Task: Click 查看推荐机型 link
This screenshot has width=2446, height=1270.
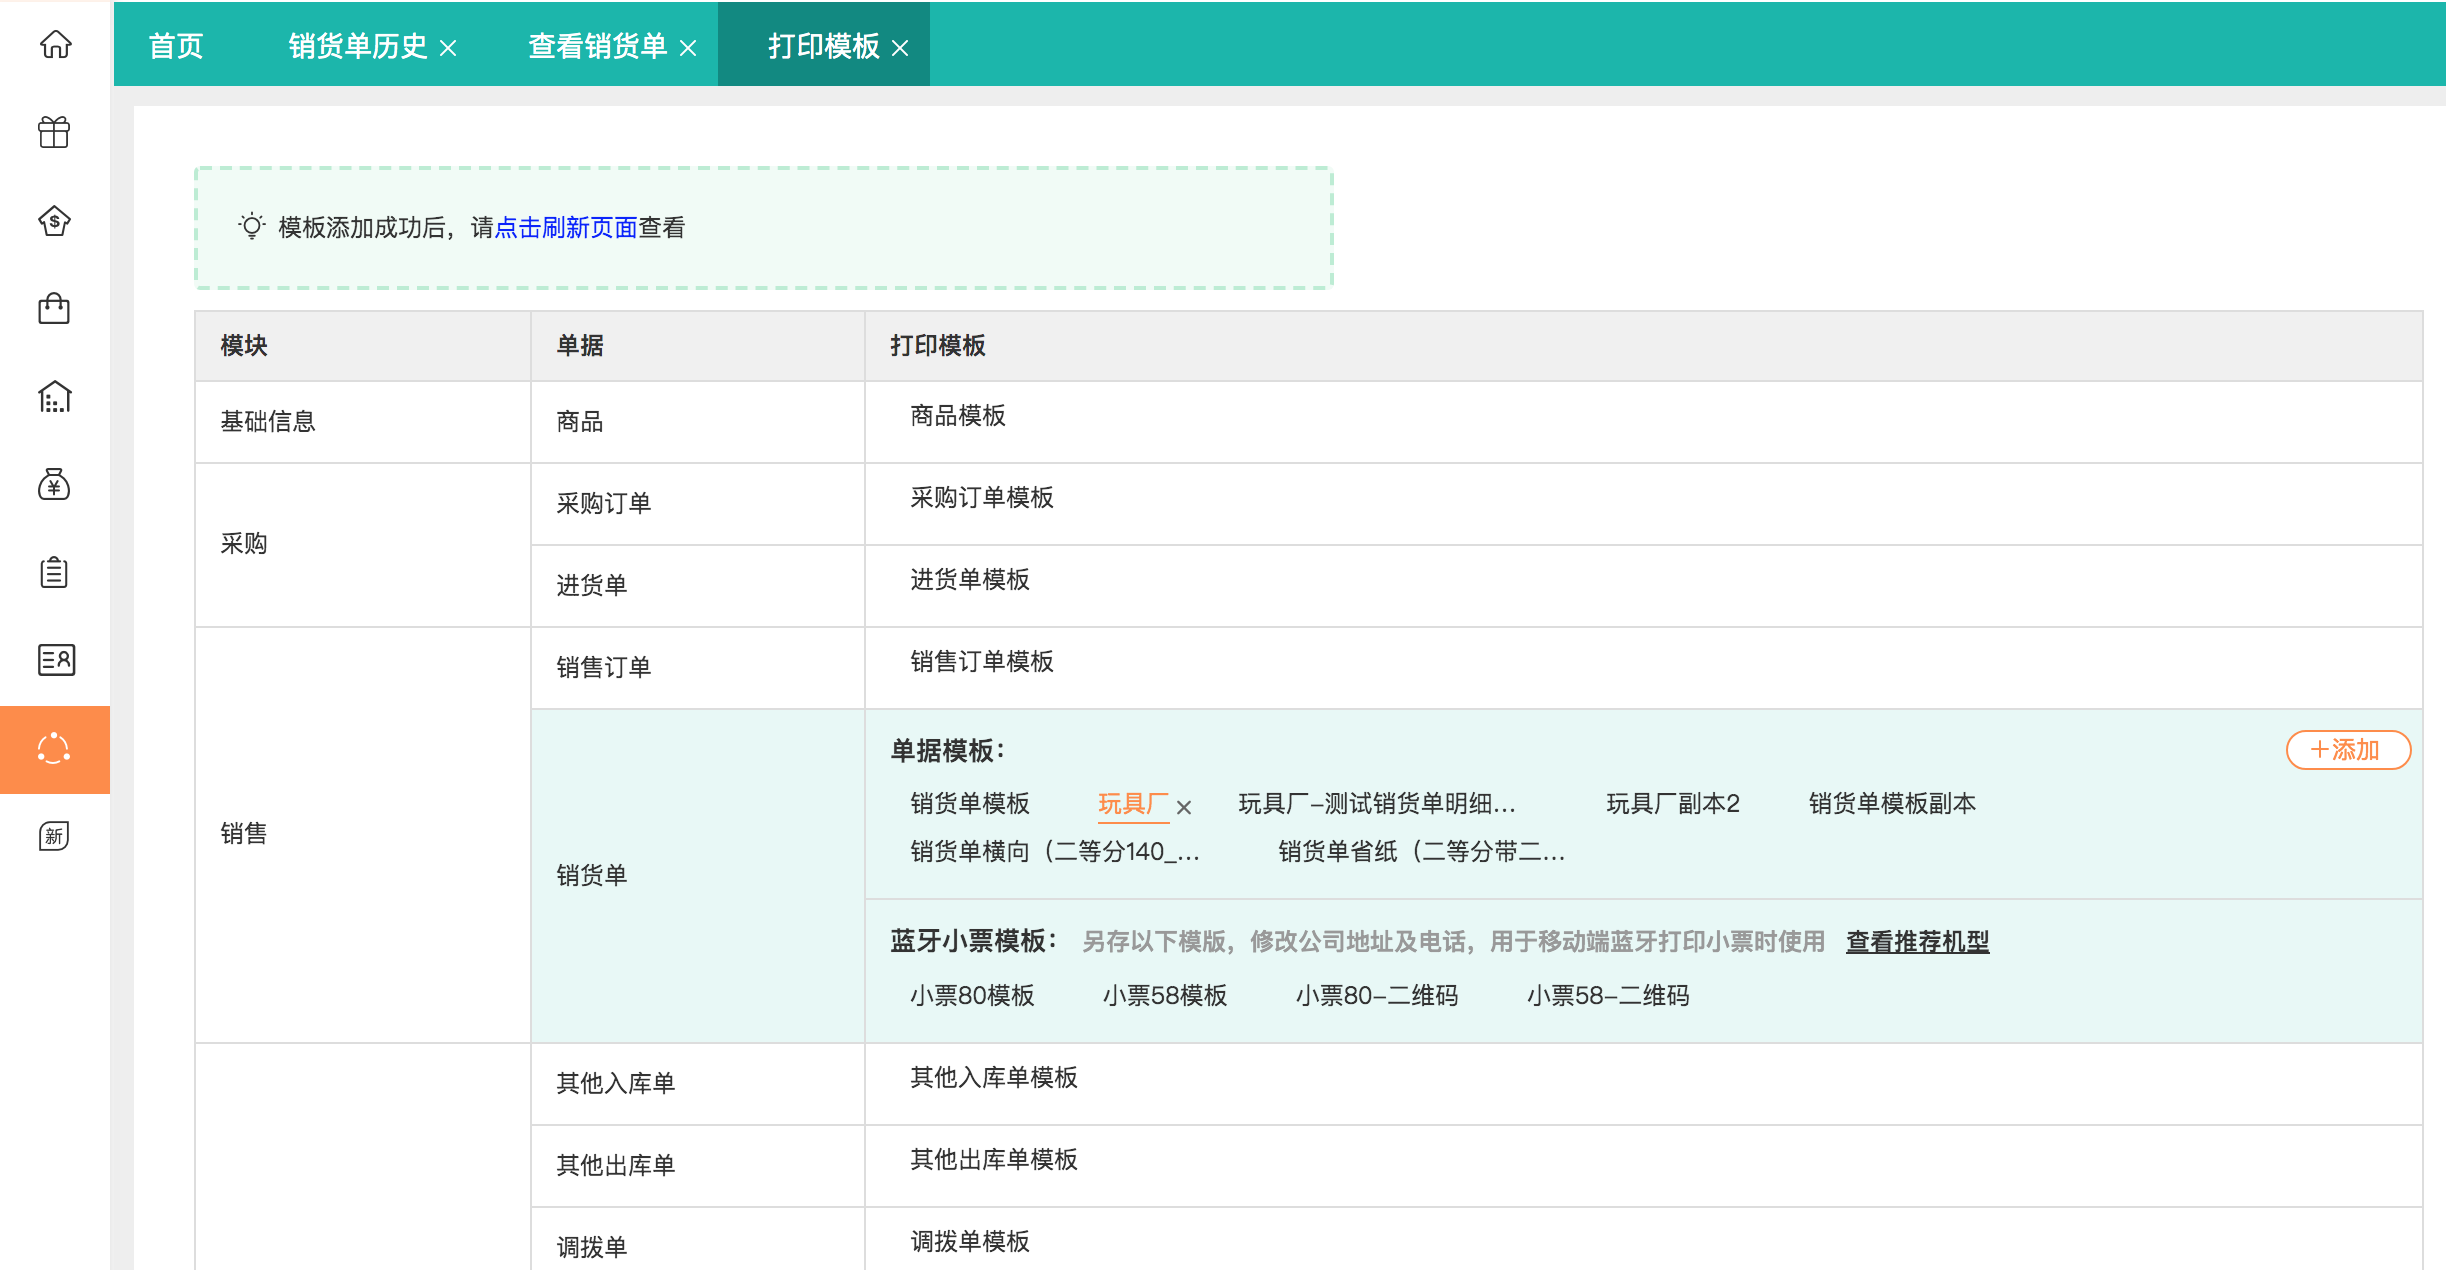Action: click(1917, 940)
